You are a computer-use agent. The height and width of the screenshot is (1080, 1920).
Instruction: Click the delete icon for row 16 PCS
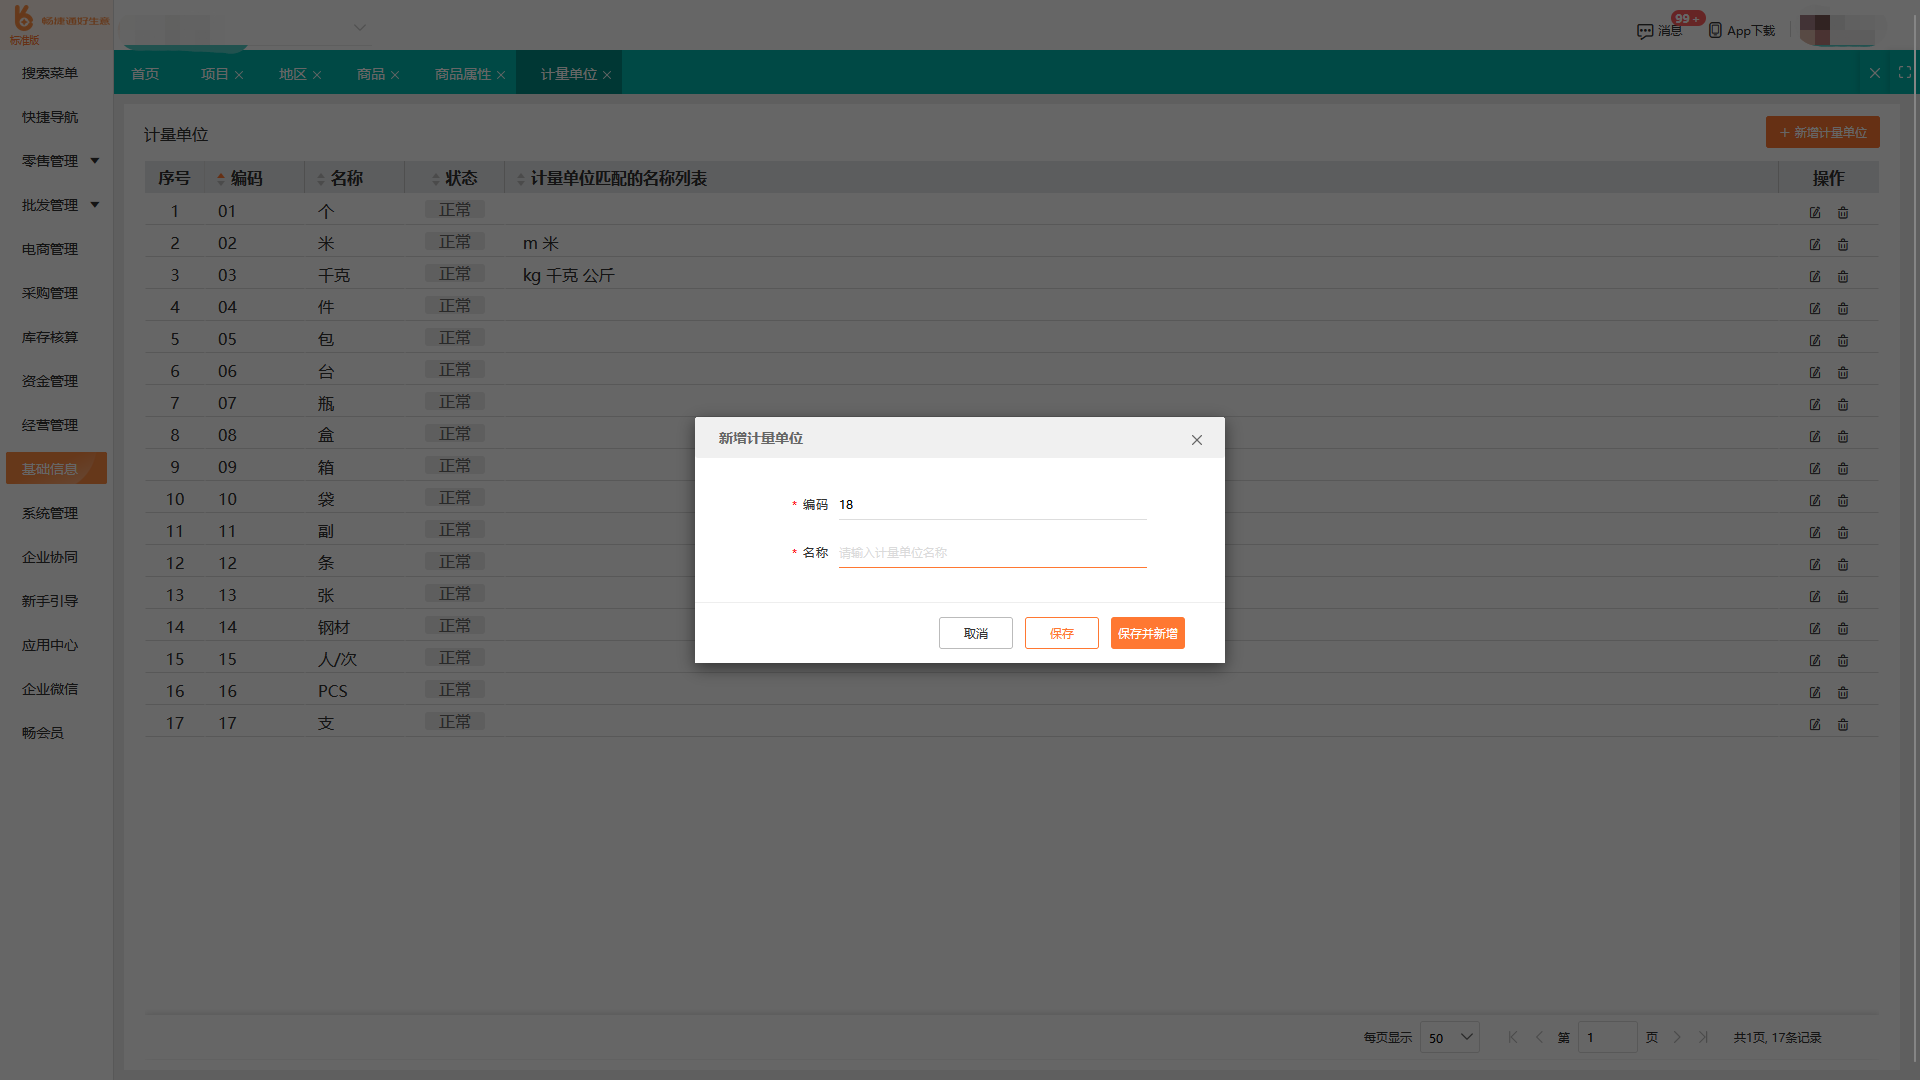point(1844,691)
